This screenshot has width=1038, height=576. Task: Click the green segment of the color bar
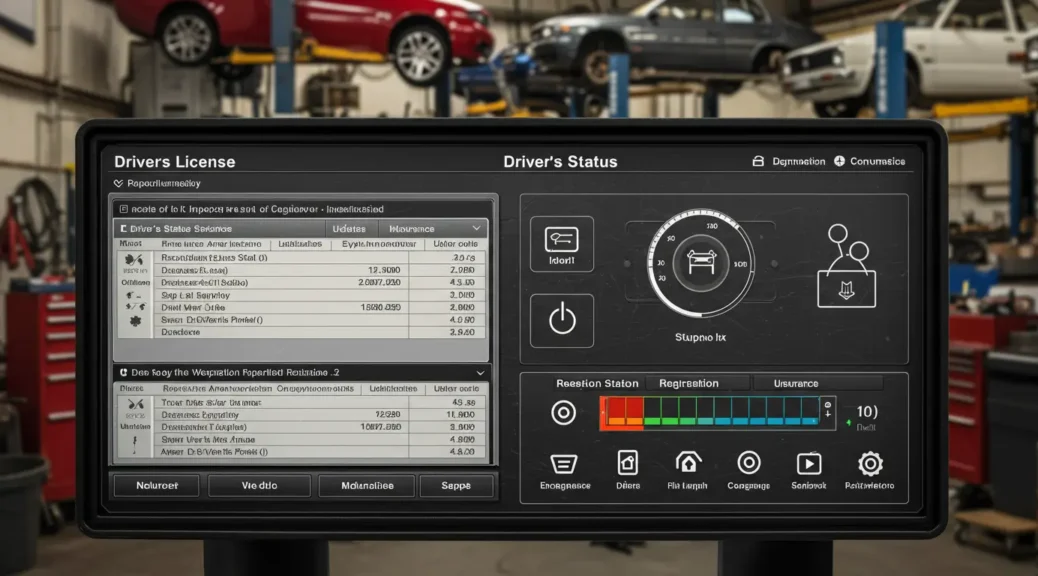pyautogui.click(x=669, y=411)
